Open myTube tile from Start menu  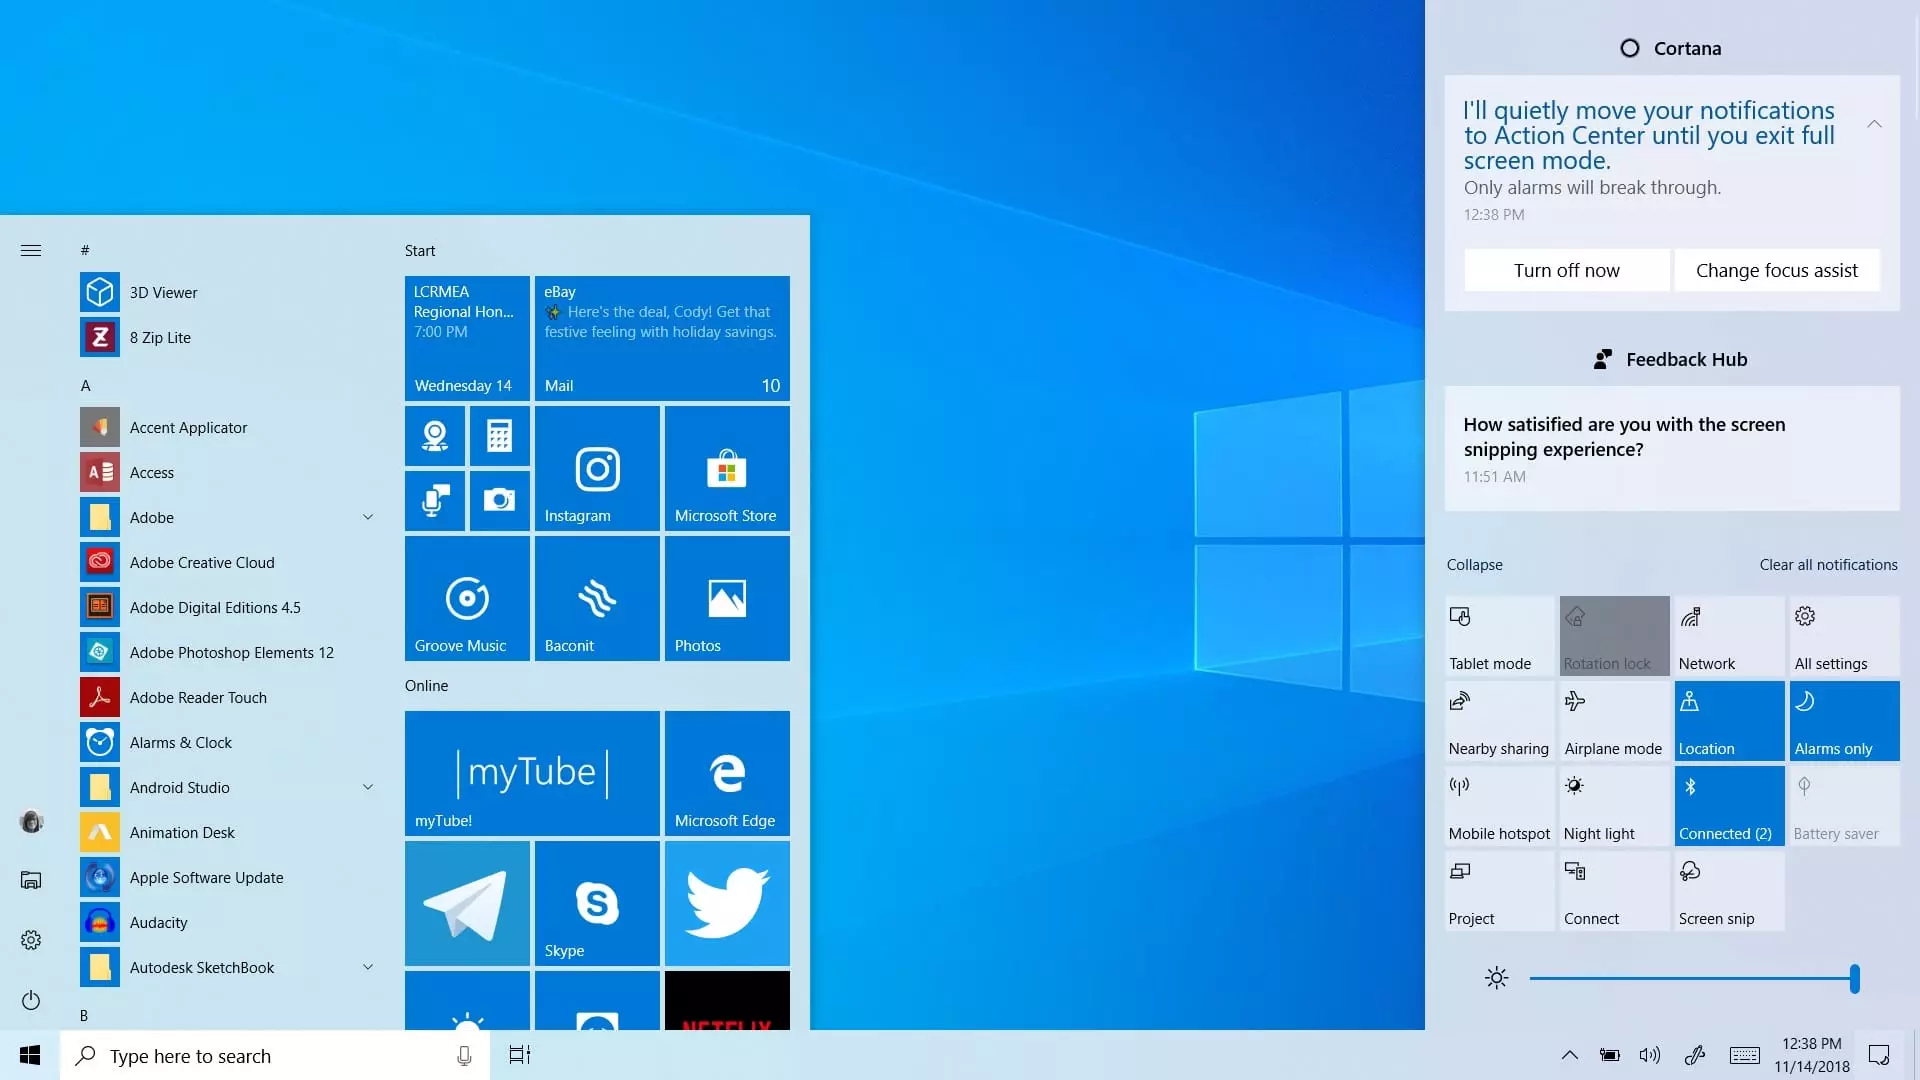(x=531, y=771)
